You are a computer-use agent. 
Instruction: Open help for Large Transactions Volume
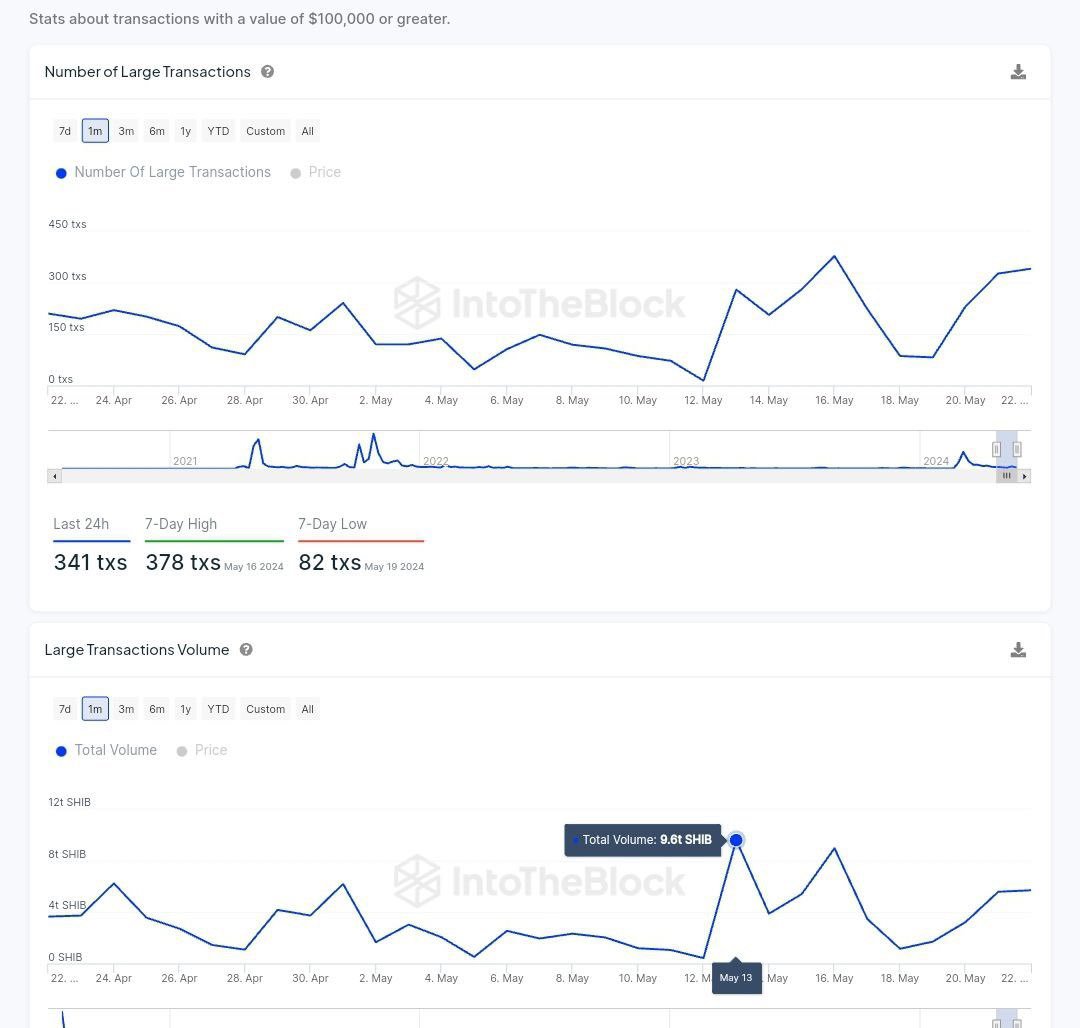click(246, 650)
